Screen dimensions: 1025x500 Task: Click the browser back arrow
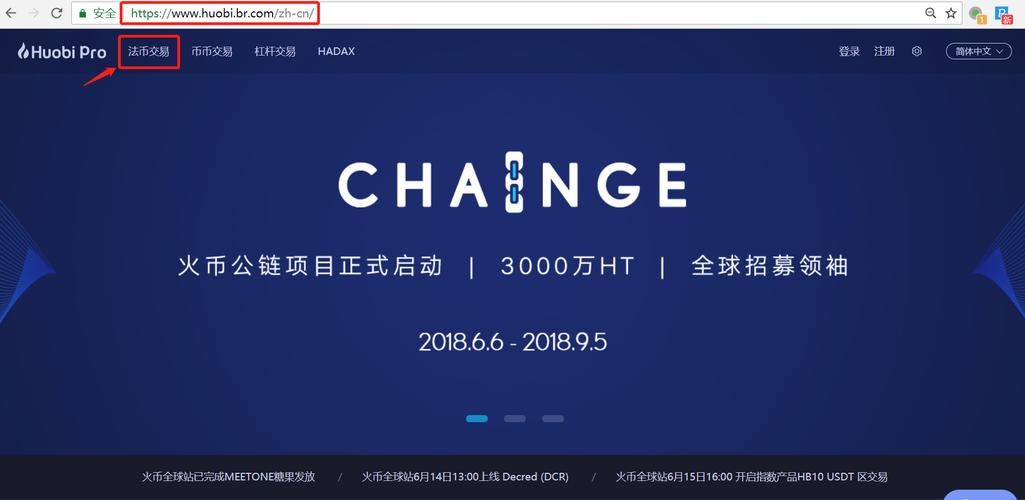(x=11, y=13)
